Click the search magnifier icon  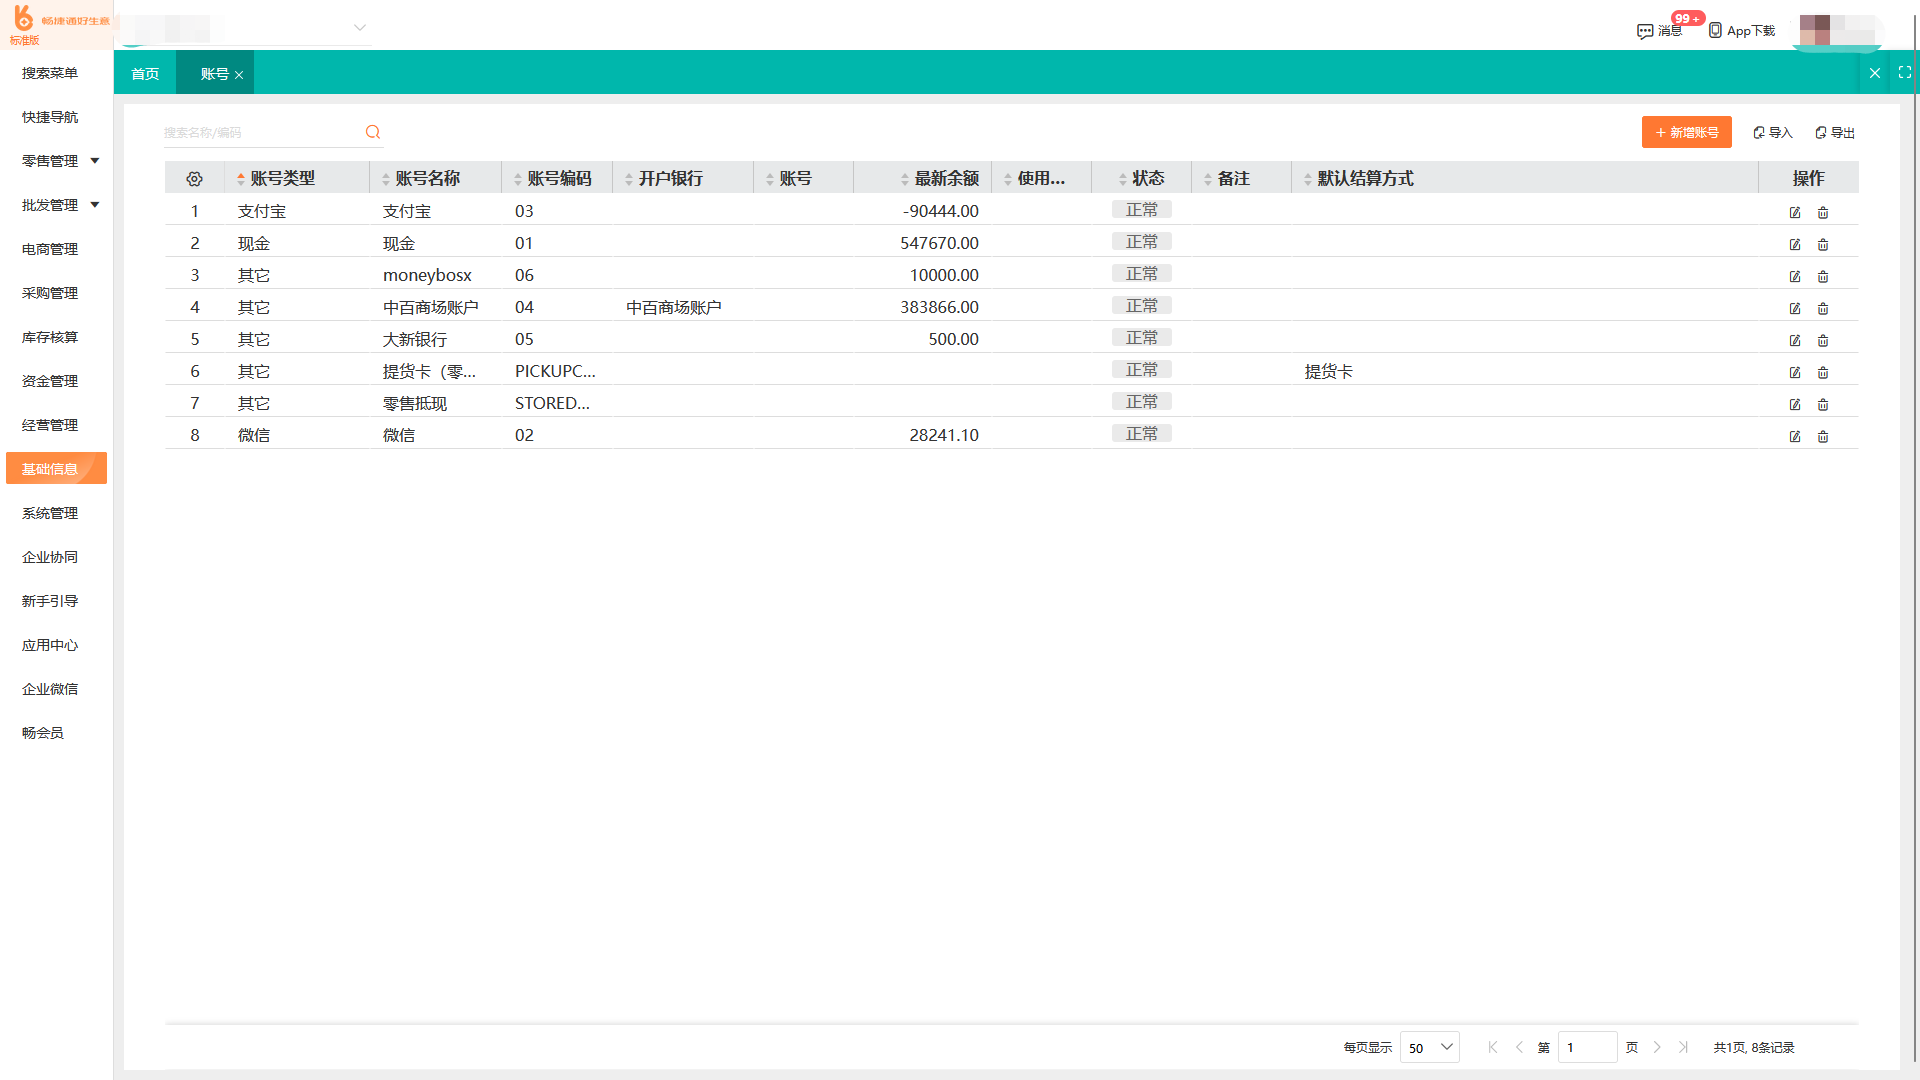(373, 132)
